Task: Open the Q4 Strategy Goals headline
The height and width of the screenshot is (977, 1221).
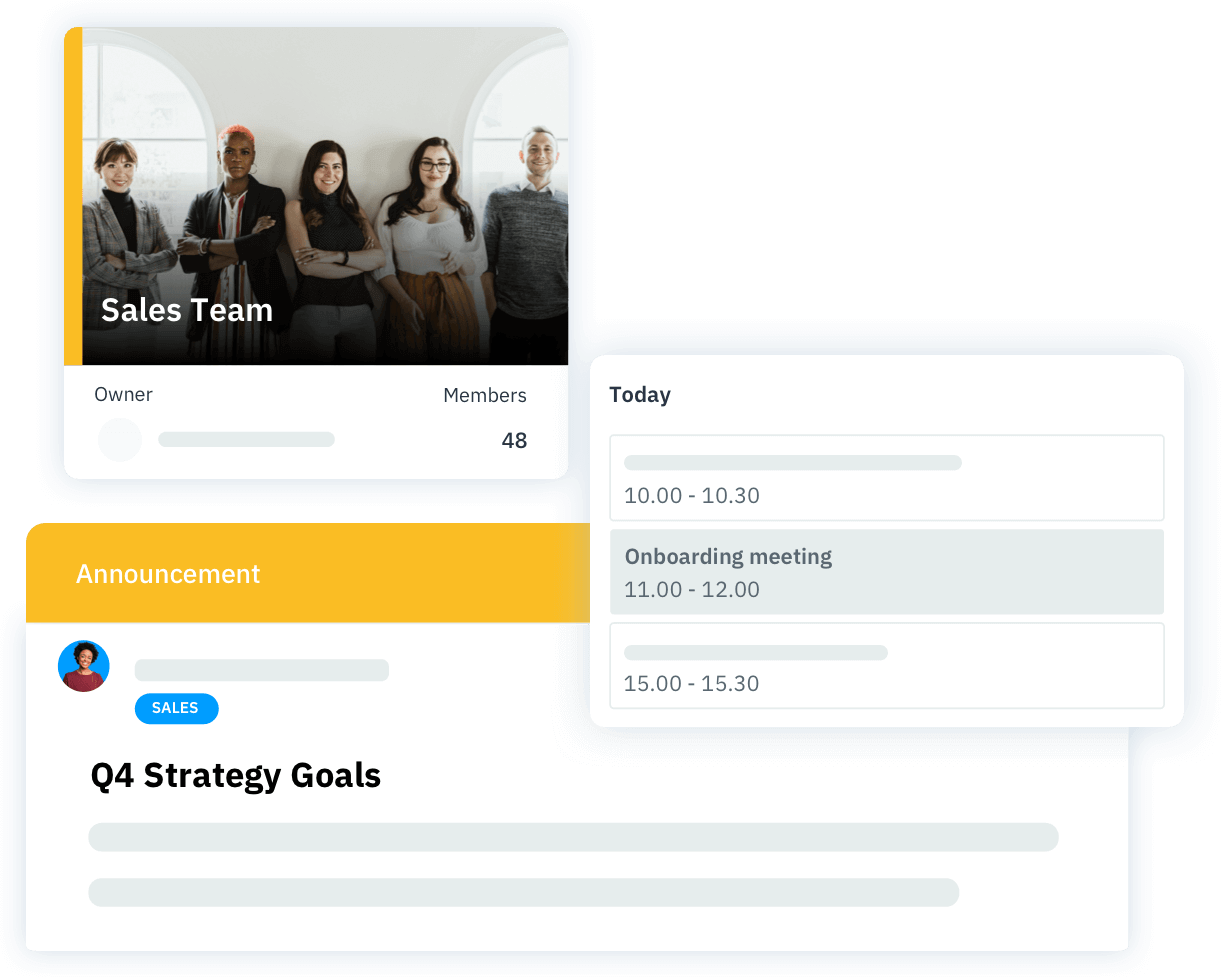Action: 236,775
